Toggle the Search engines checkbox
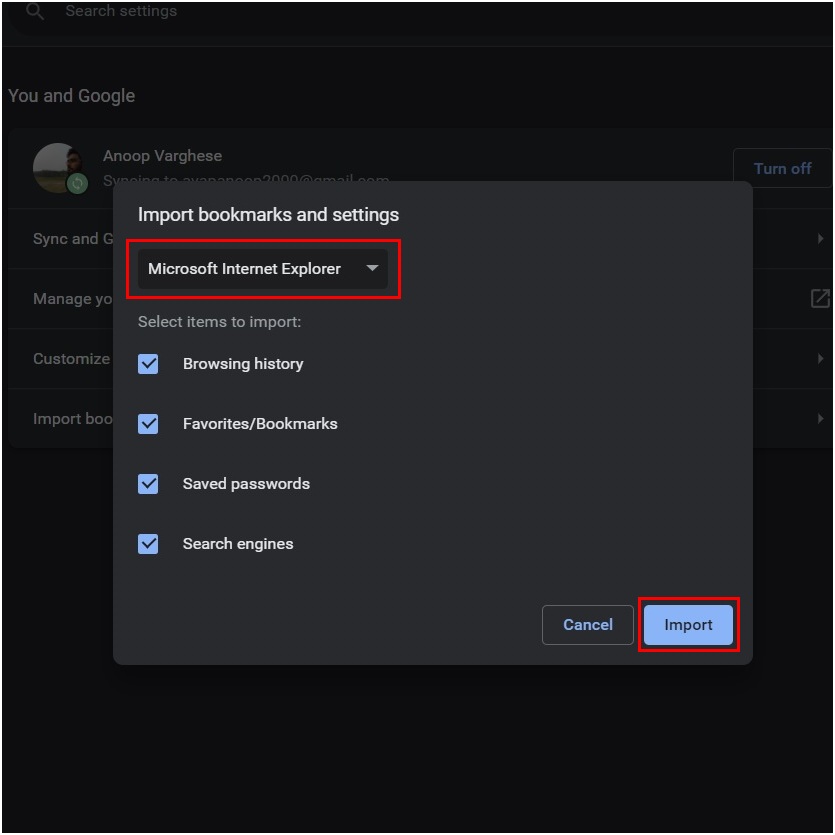The width and height of the screenshot is (835, 835). click(148, 544)
